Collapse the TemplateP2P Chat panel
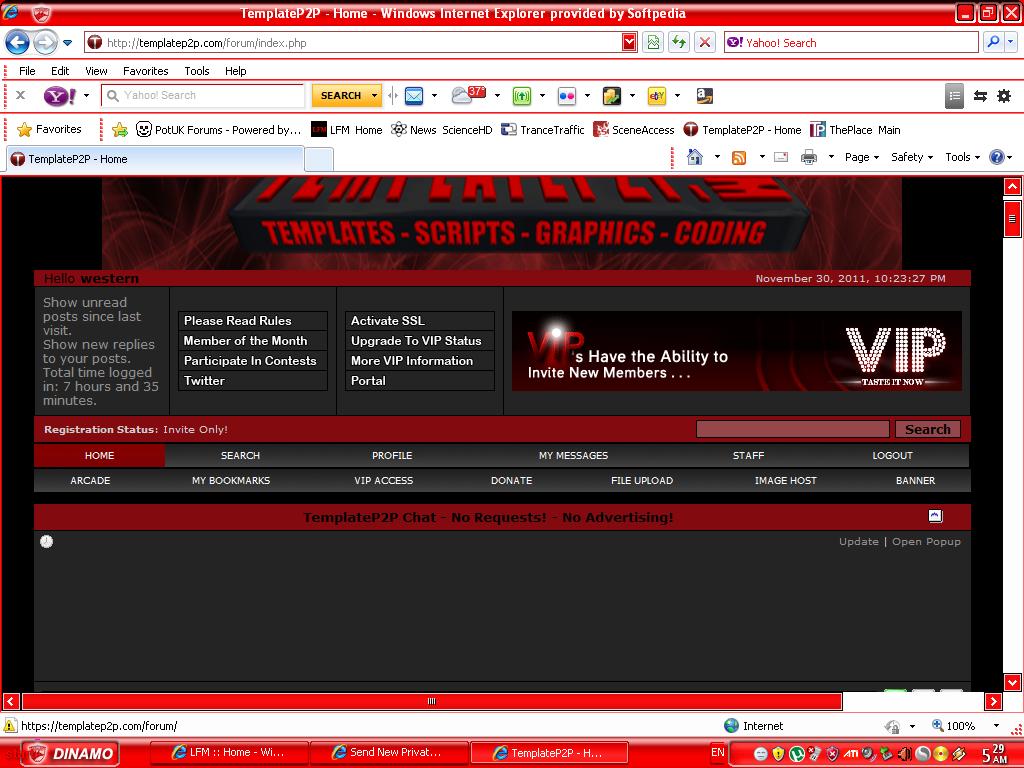The image size is (1024, 768). pos(935,516)
